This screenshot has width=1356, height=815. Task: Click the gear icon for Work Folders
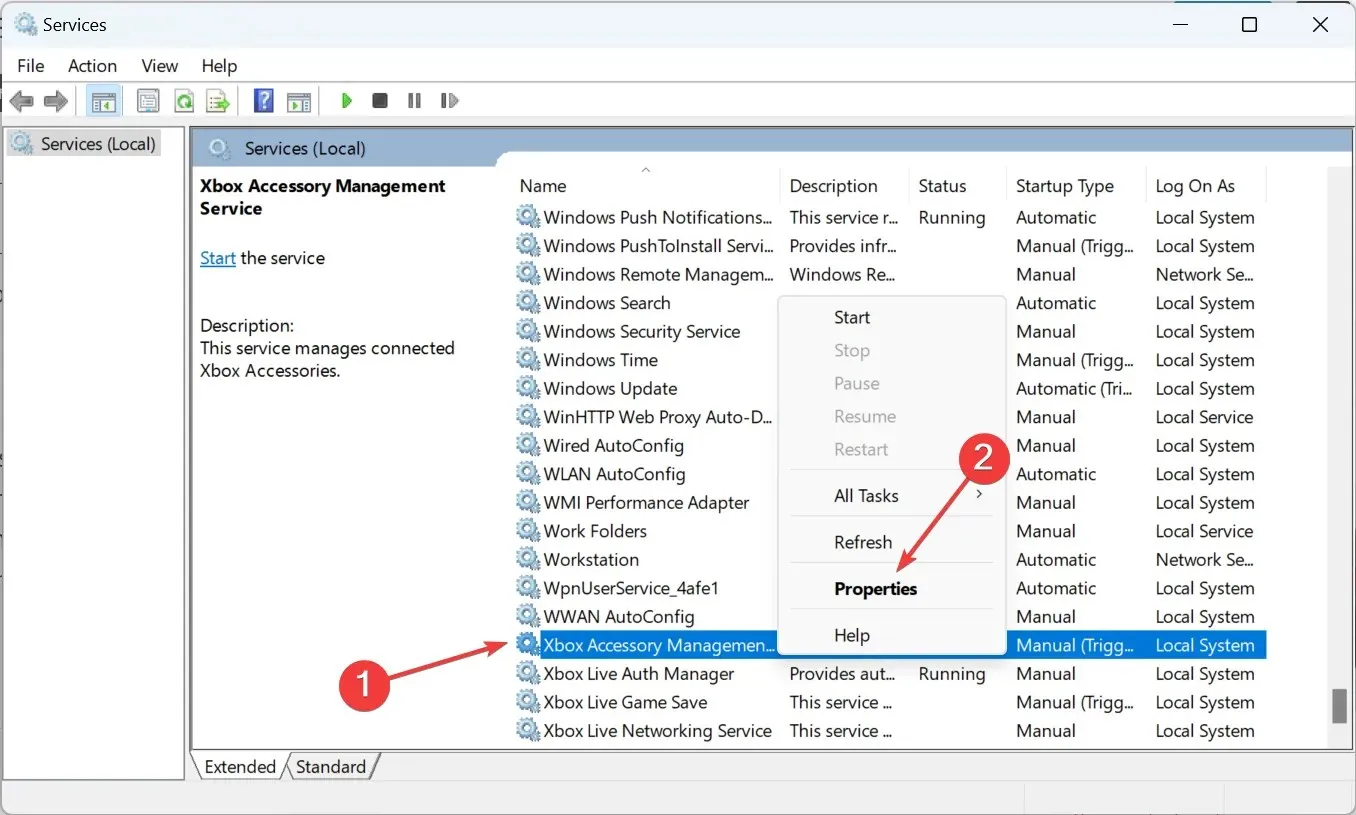coord(527,531)
